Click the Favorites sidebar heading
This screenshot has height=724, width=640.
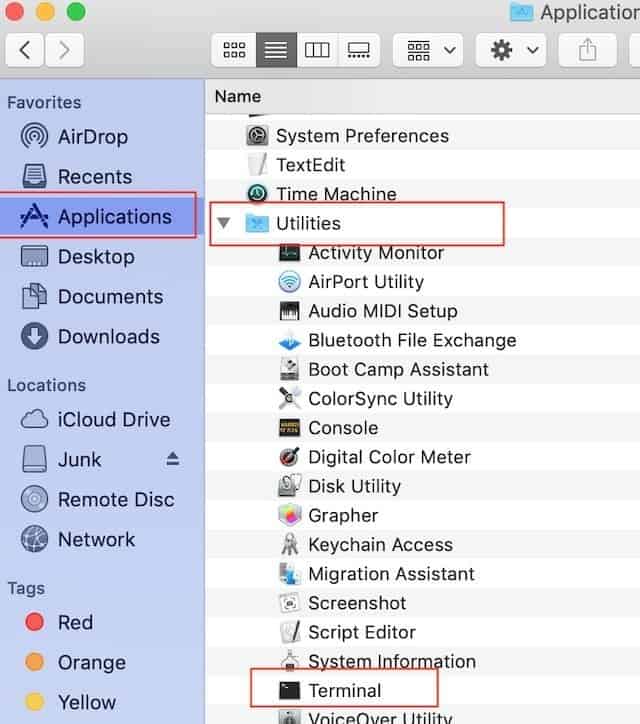[x=44, y=102]
